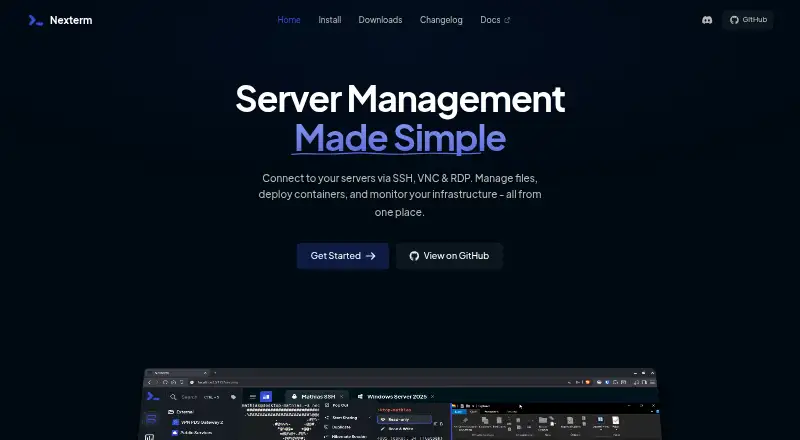
Task: Click the GitHub button in header
Action: 748,20
